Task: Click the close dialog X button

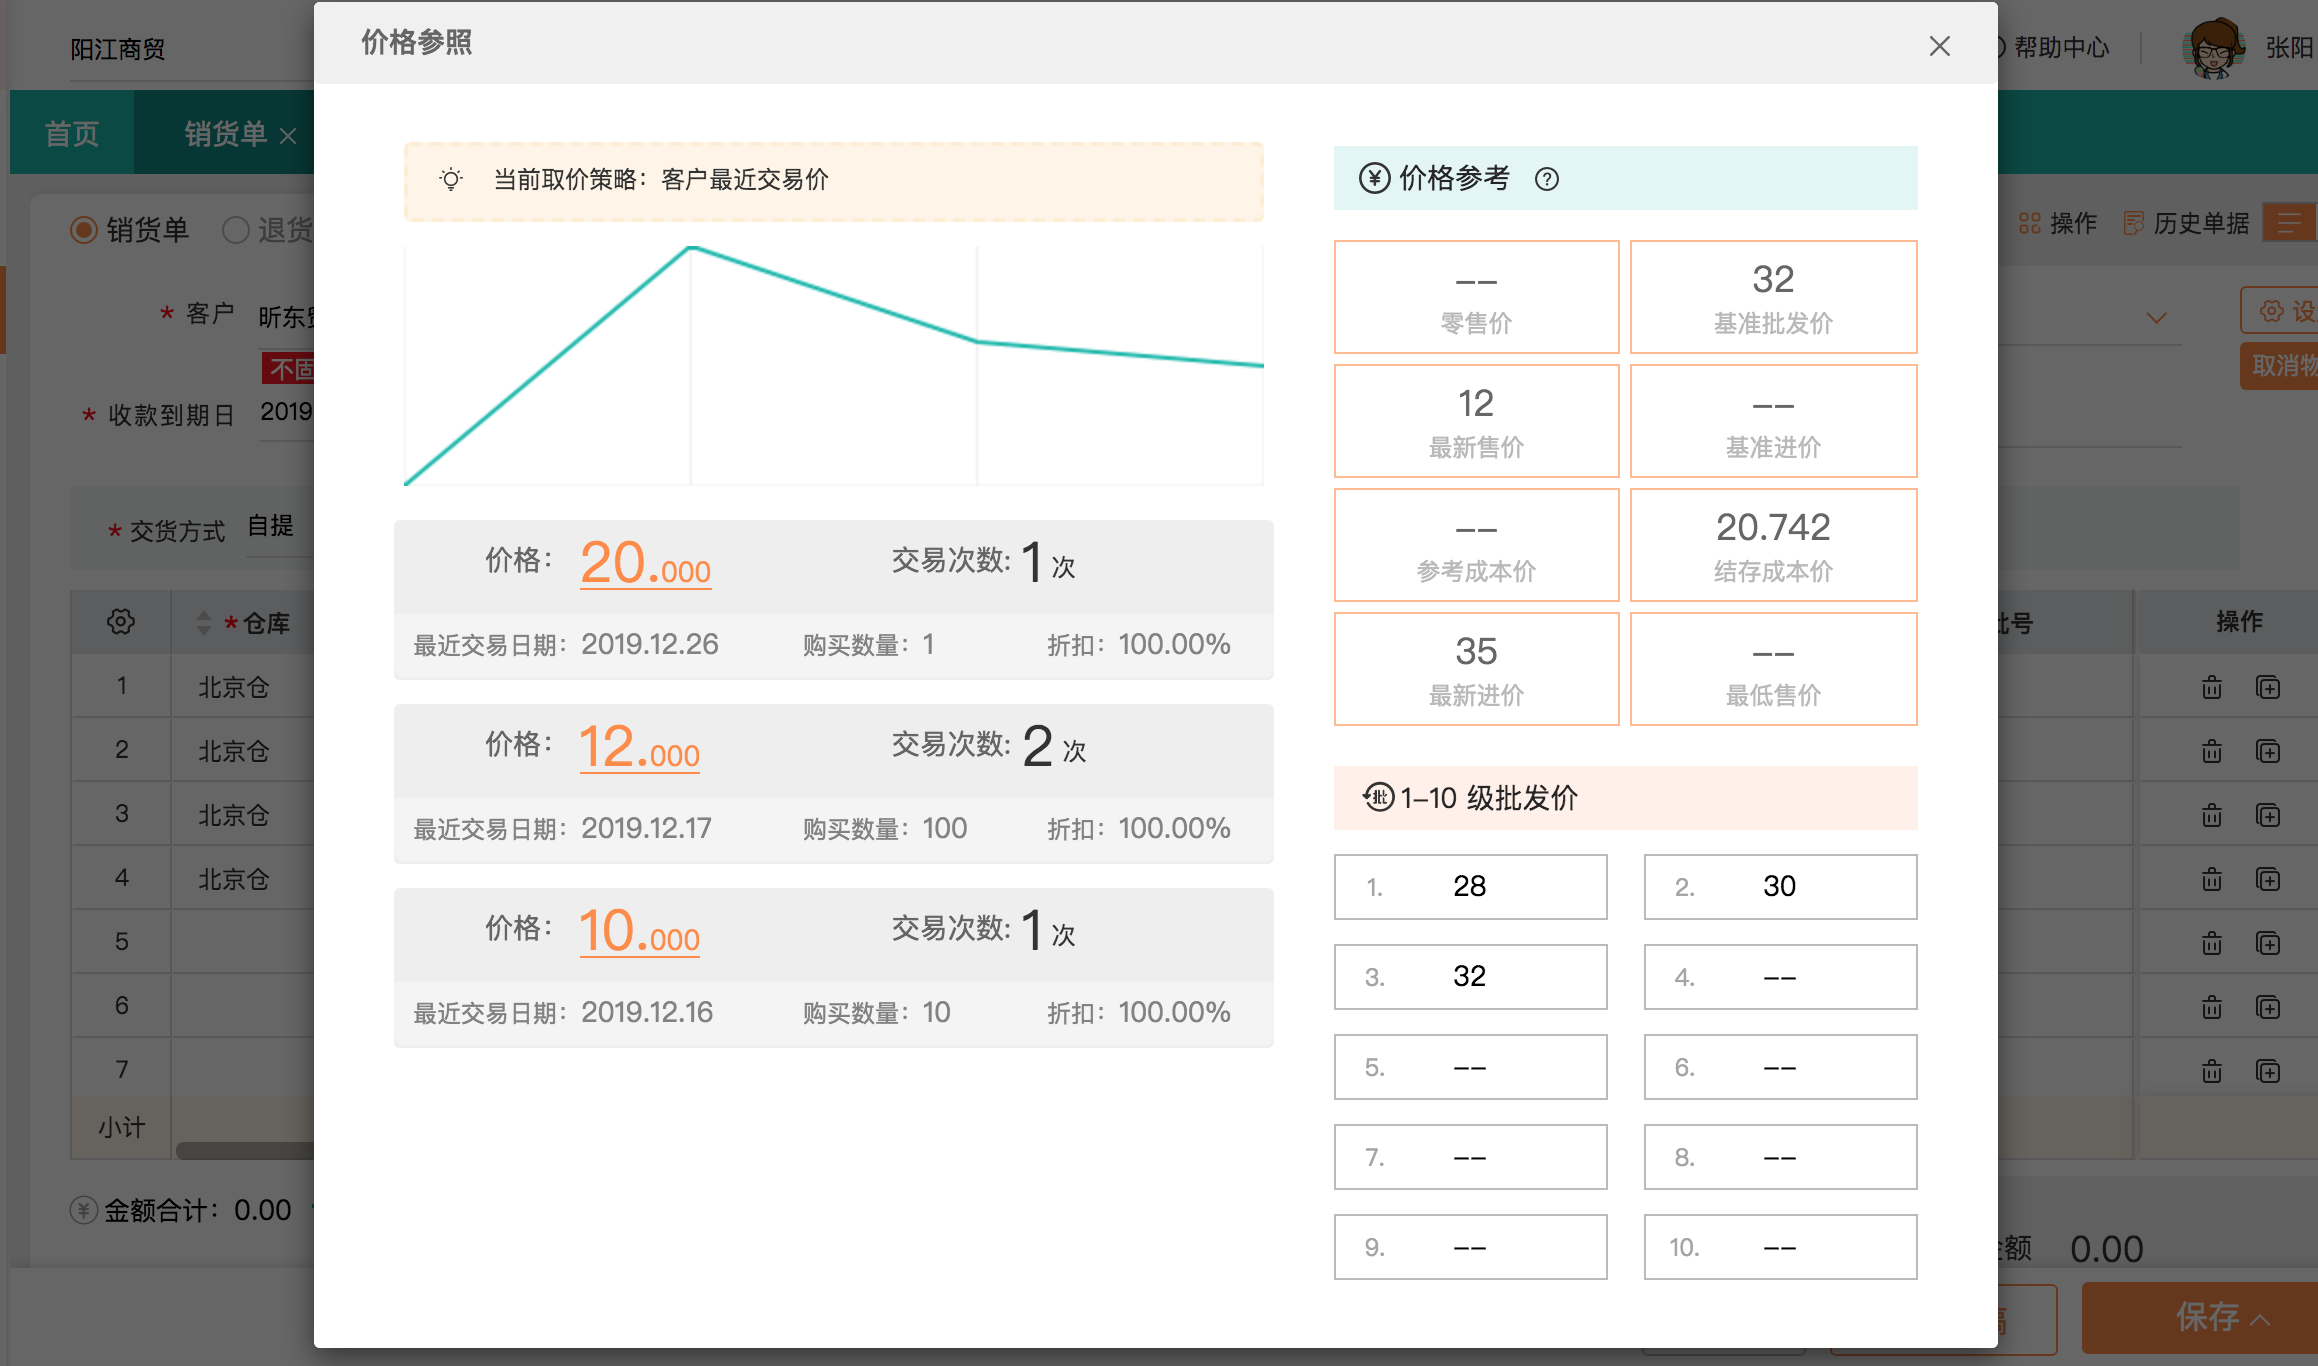Action: point(1938,44)
